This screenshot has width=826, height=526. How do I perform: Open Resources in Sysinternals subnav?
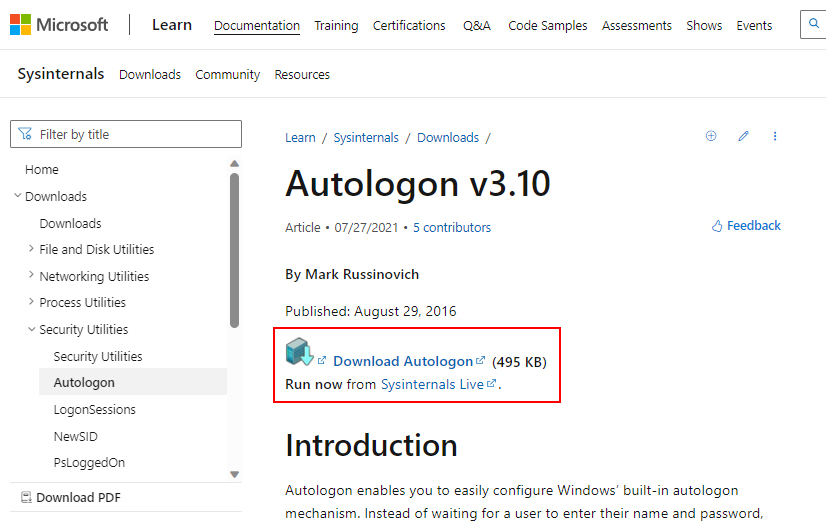(x=302, y=75)
